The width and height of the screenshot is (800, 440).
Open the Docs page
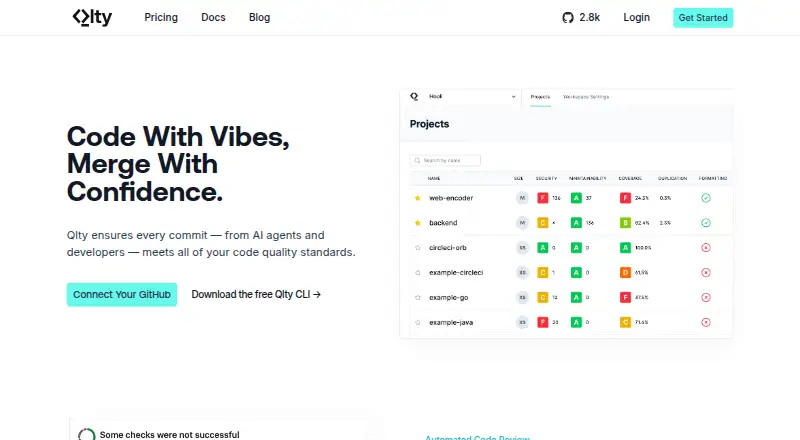pos(213,17)
